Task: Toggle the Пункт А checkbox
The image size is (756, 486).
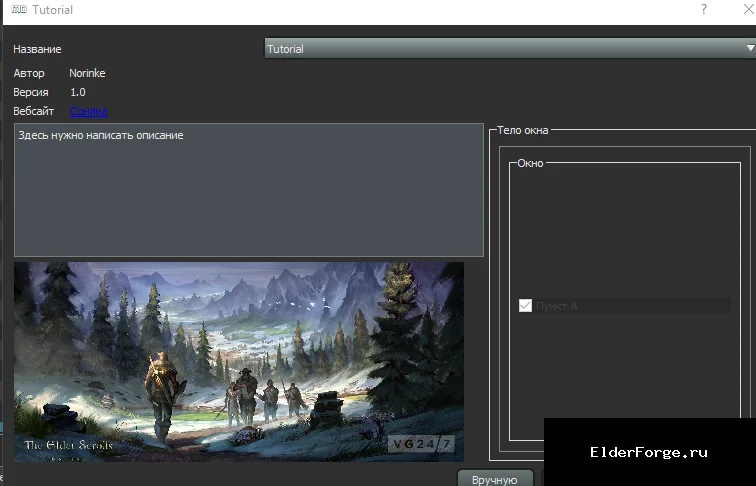Action: (x=525, y=306)
